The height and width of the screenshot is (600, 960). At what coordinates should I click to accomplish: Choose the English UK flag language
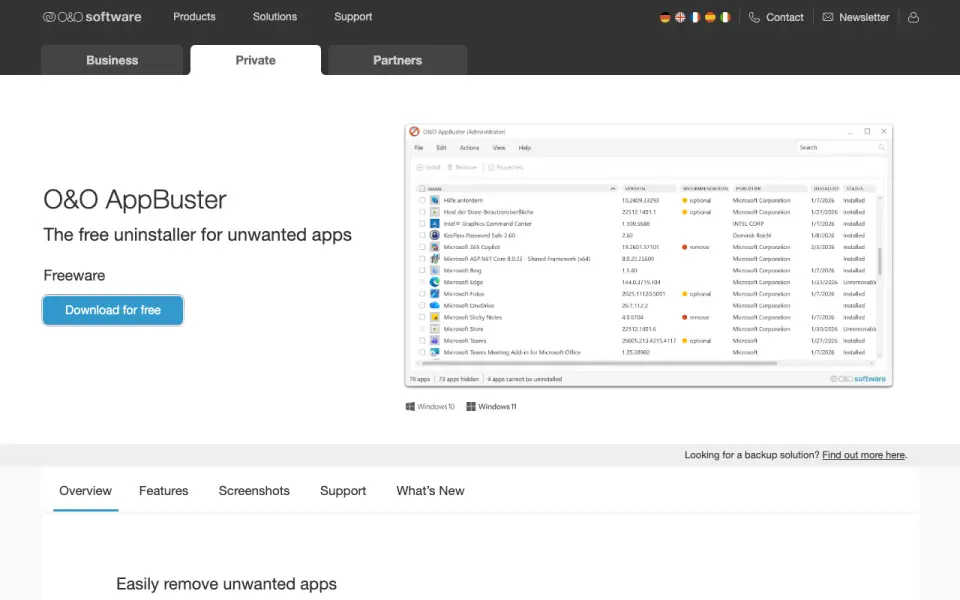coord(680,17)
